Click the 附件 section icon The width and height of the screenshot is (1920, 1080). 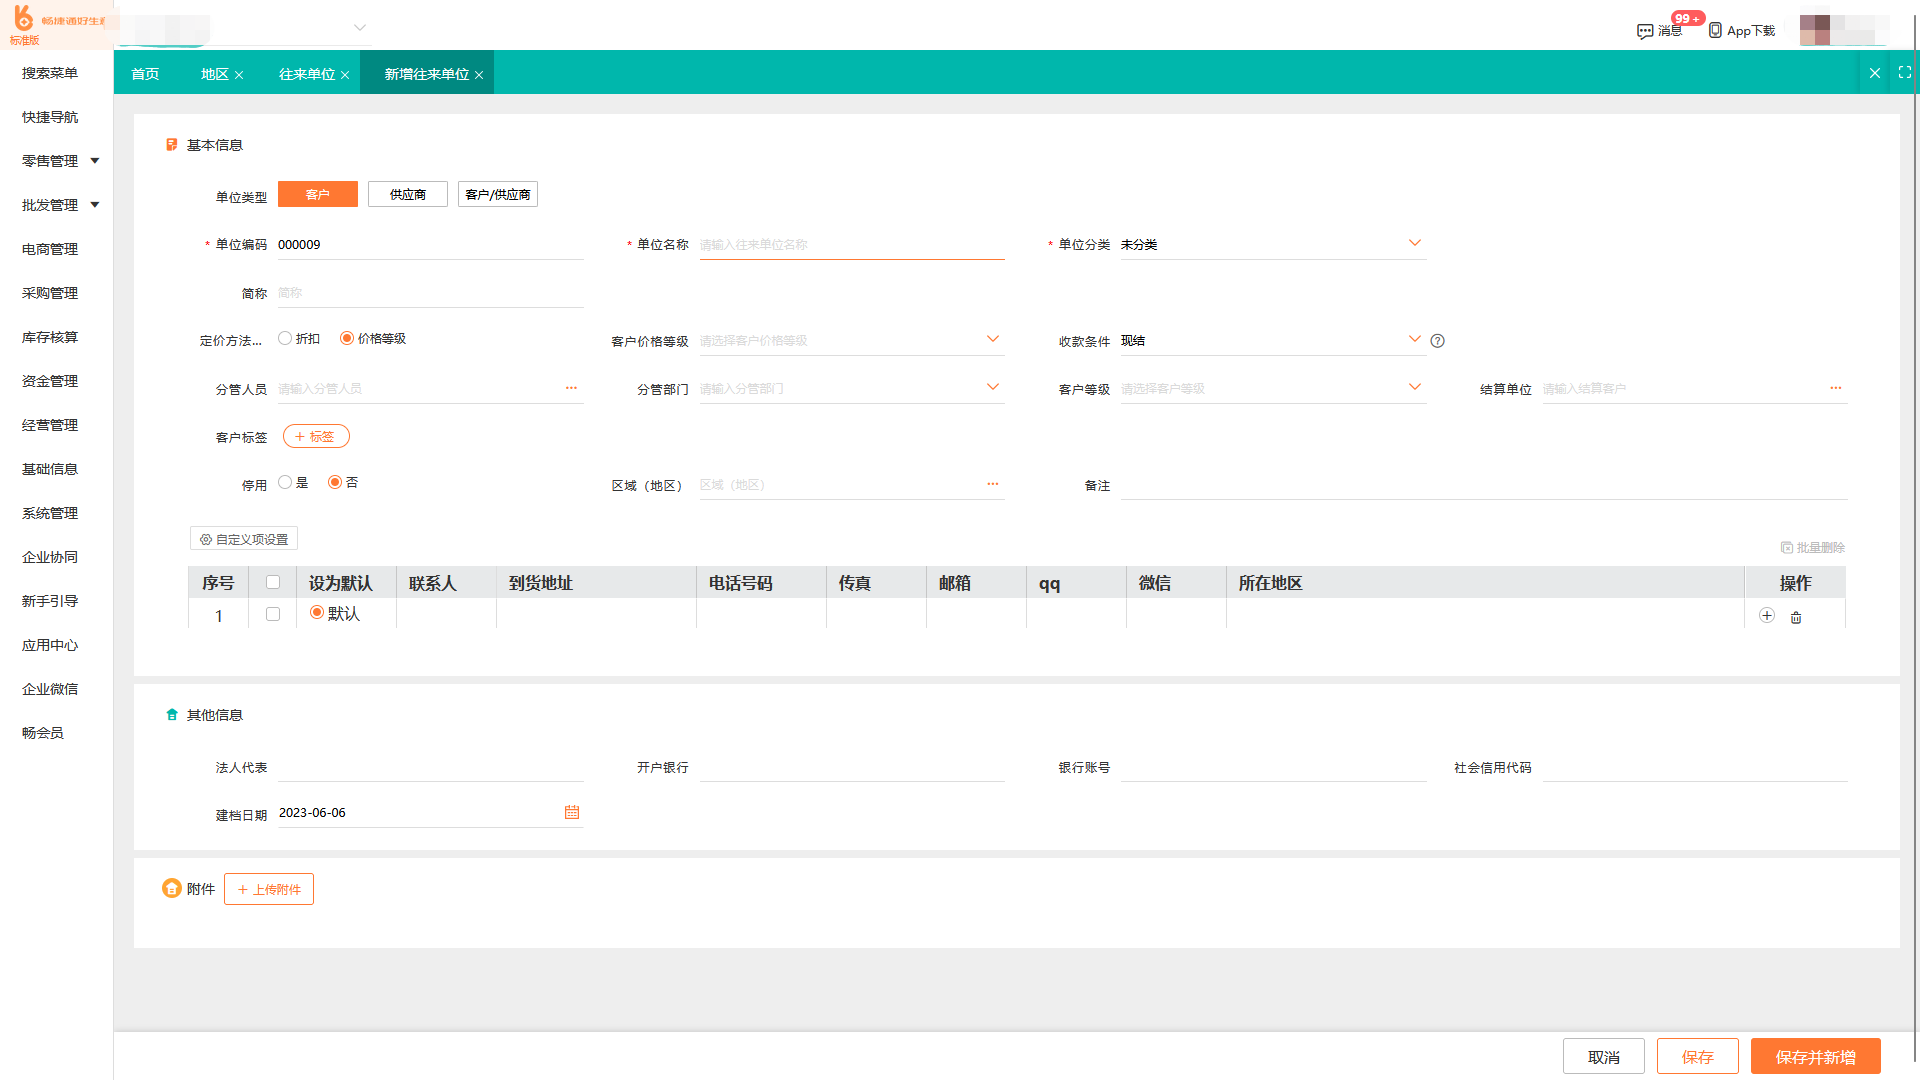(x=171, y=889)
